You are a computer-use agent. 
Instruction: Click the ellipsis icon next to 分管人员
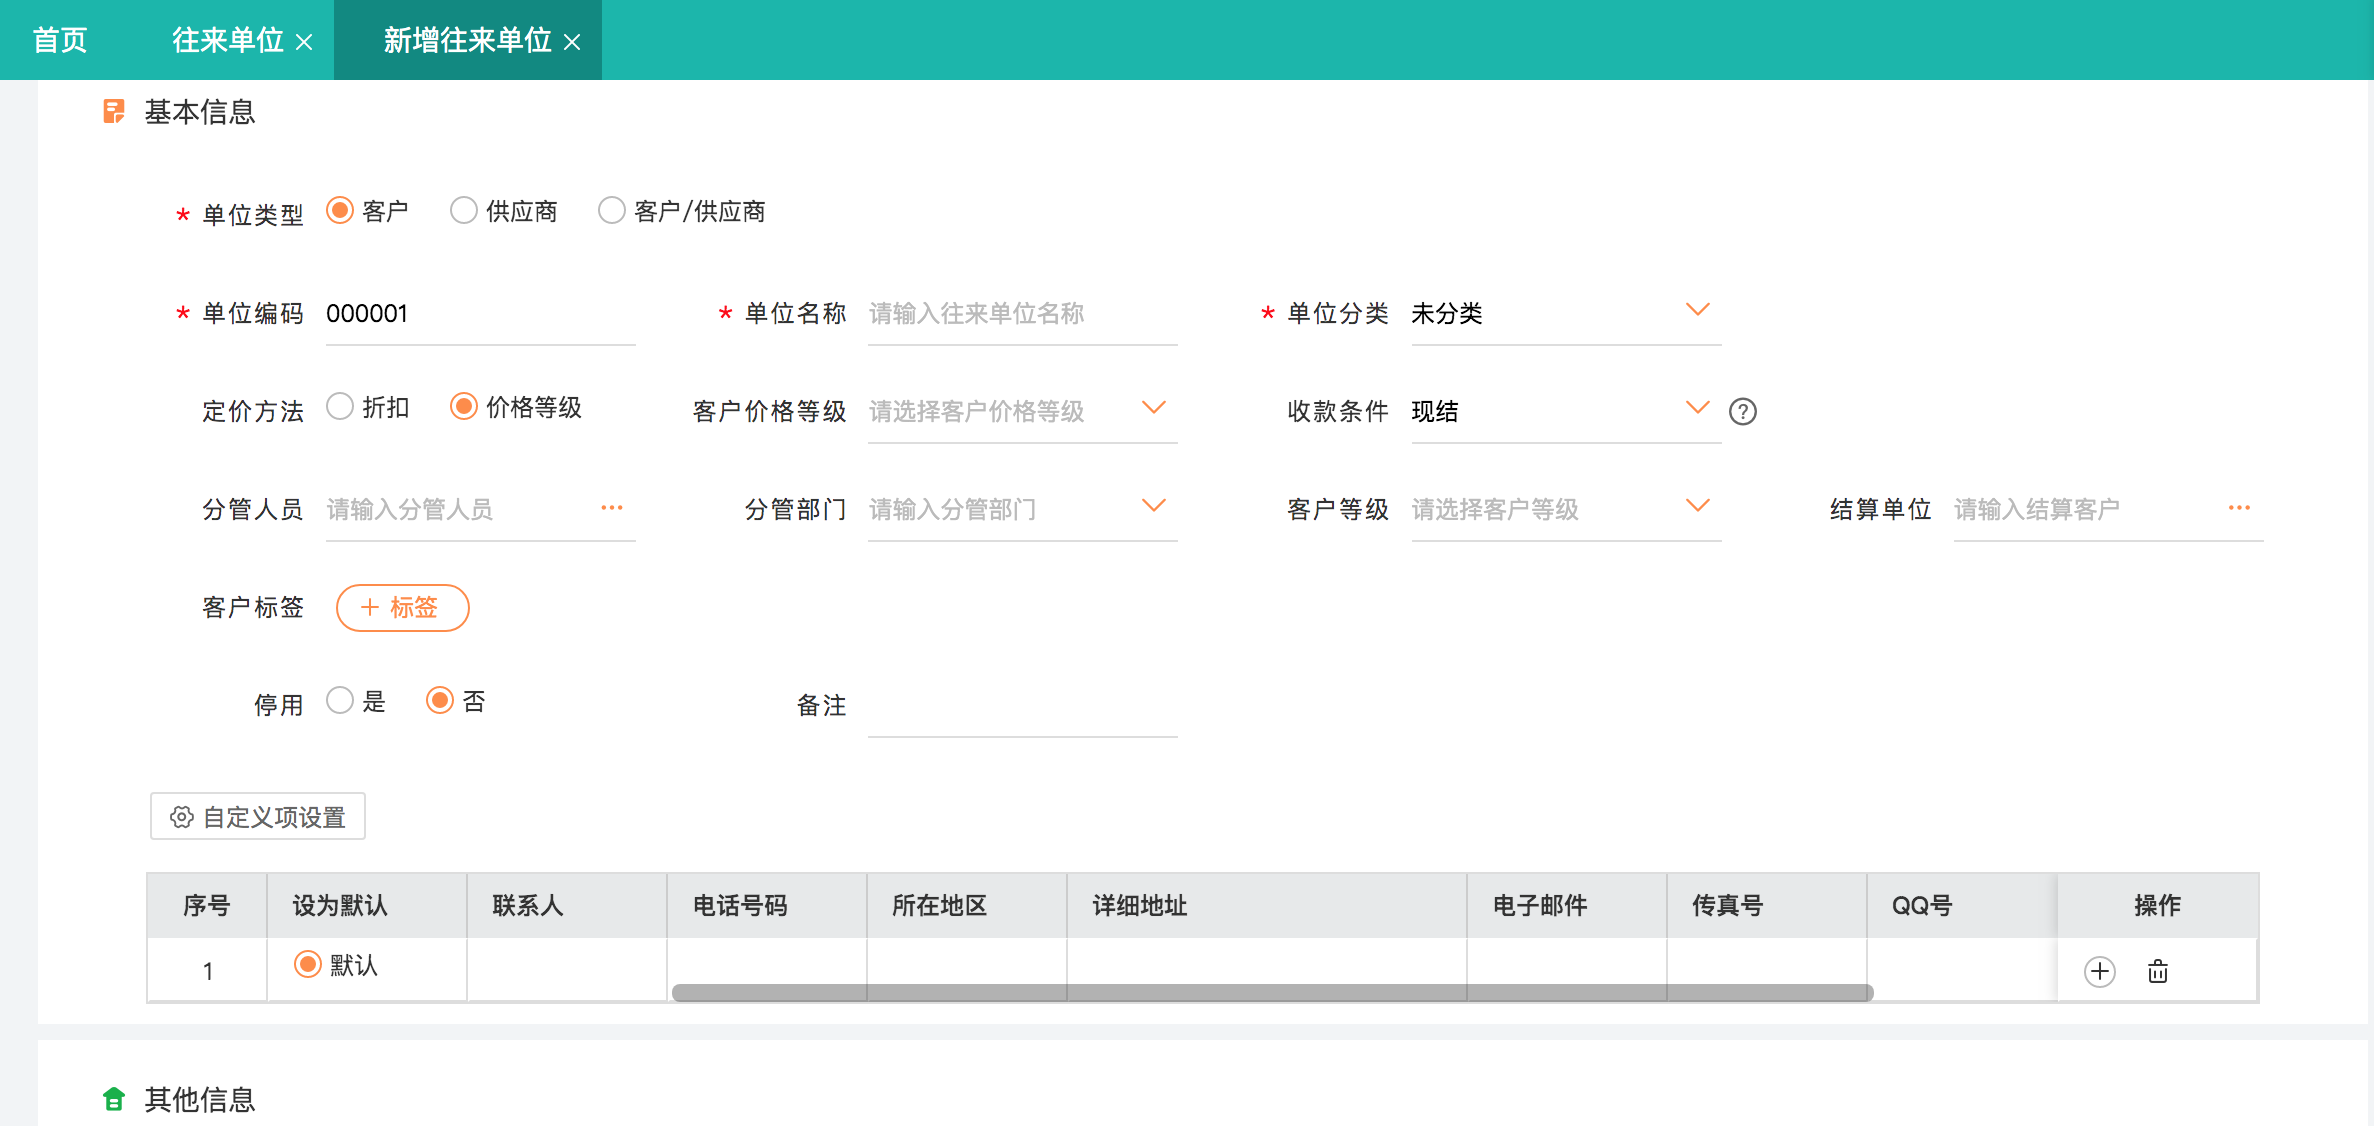(x=613, y=509)
